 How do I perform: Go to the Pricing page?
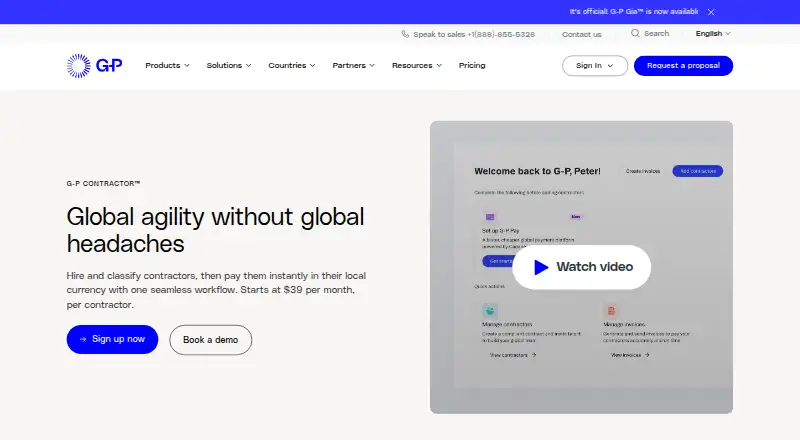point(472,65)
